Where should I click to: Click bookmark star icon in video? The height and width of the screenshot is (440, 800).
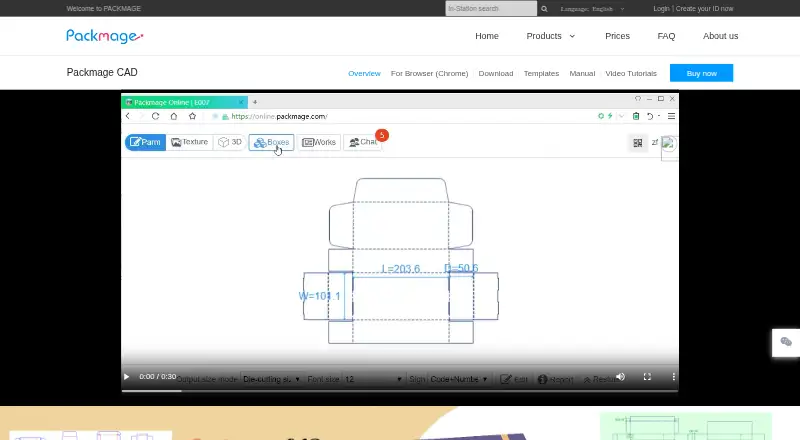pyautogui.click(x=192, y=116)
